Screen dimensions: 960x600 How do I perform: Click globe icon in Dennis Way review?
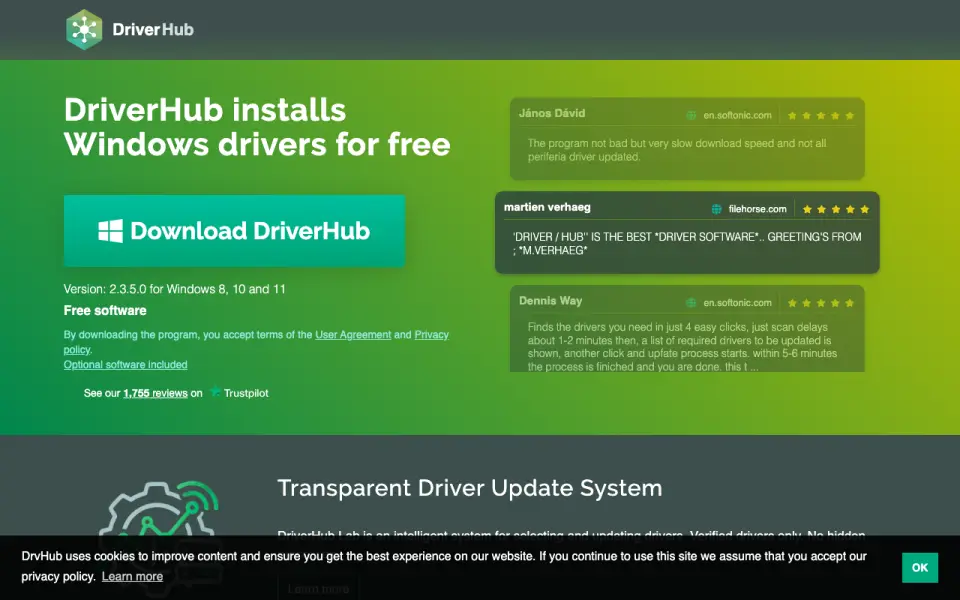click(691, 302)
